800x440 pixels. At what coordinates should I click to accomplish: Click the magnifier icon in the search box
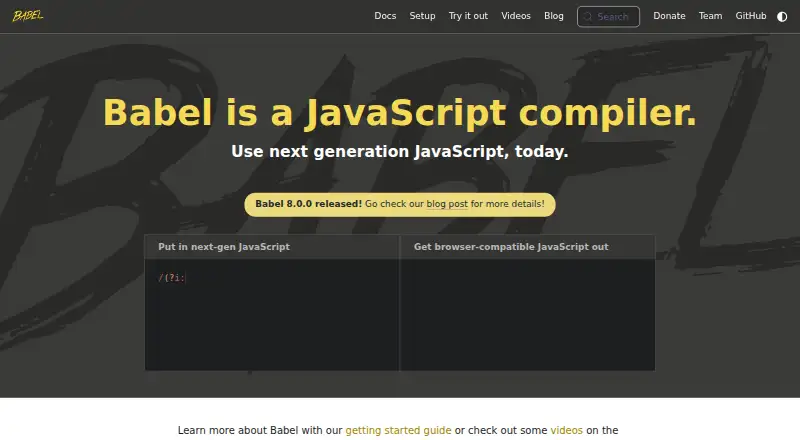[x=588, y=17]
